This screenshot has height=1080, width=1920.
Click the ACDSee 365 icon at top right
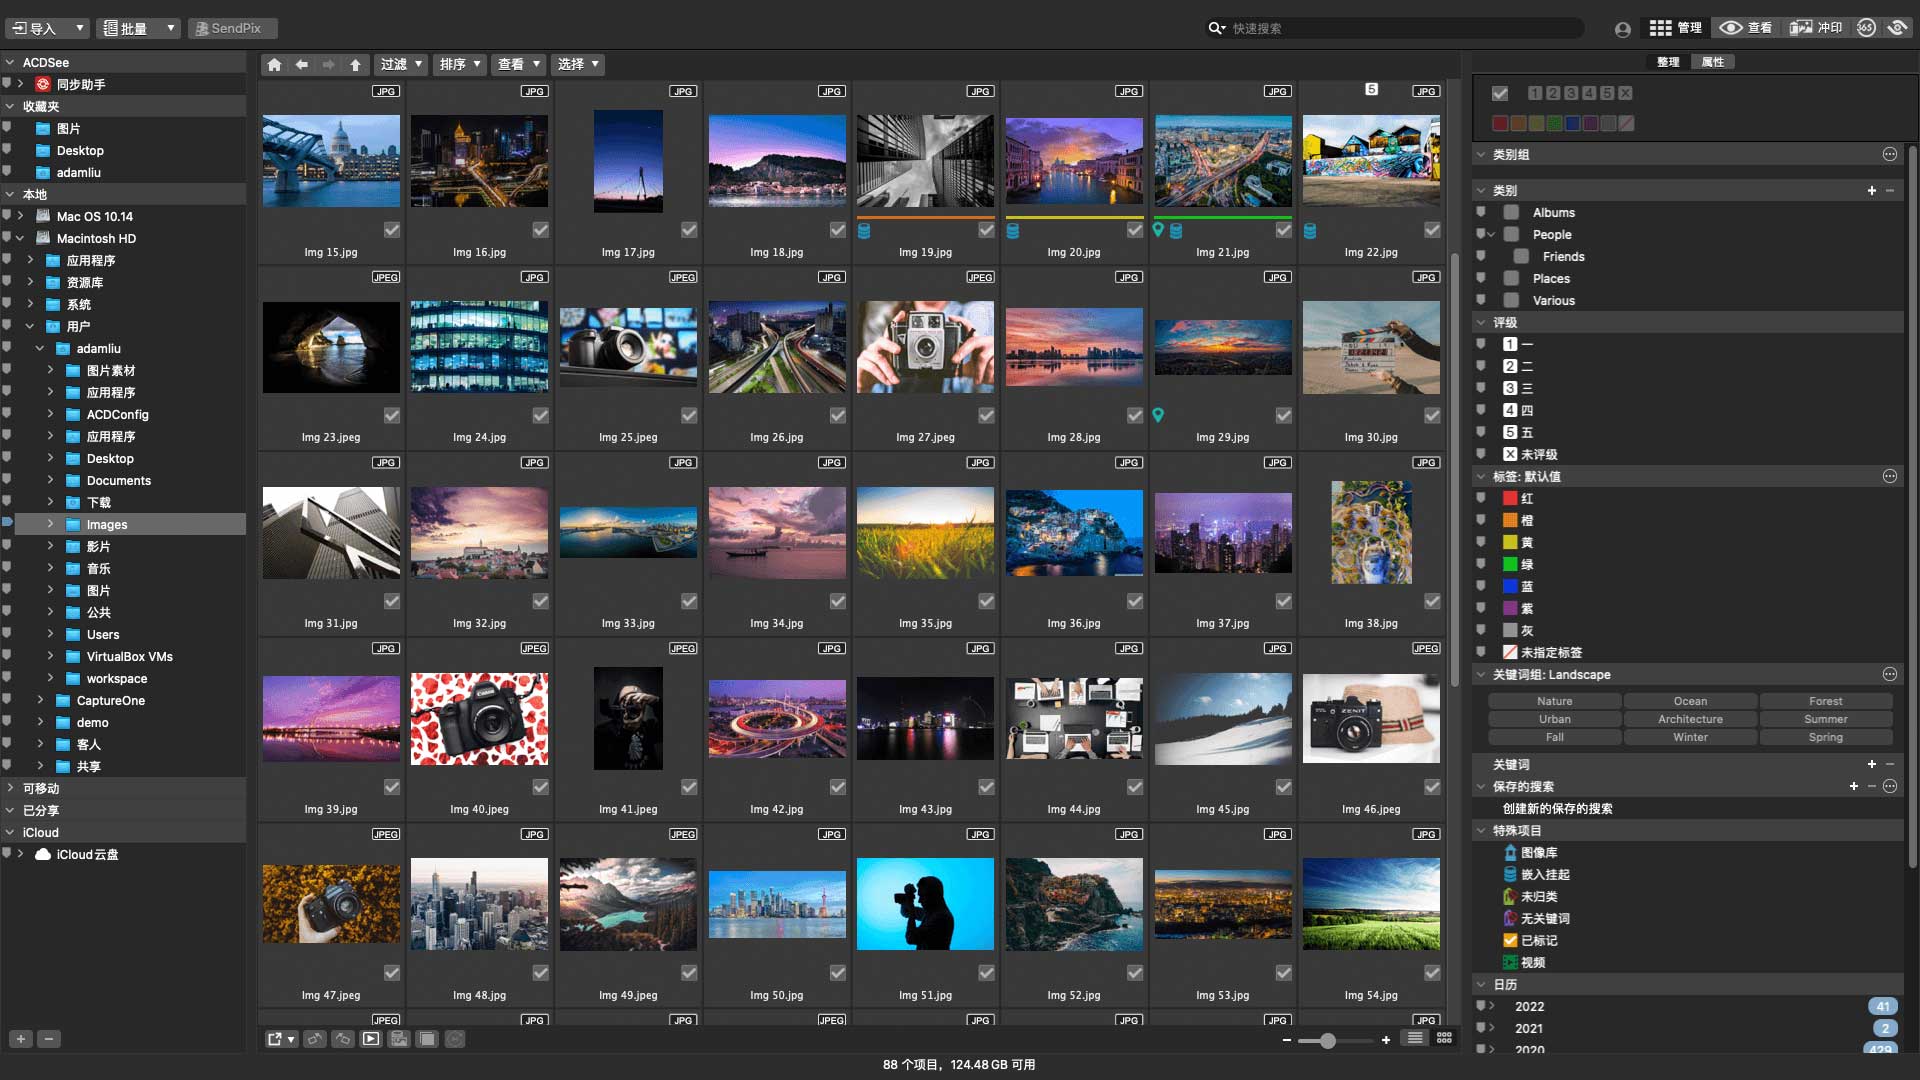[x=1866, y=27]
